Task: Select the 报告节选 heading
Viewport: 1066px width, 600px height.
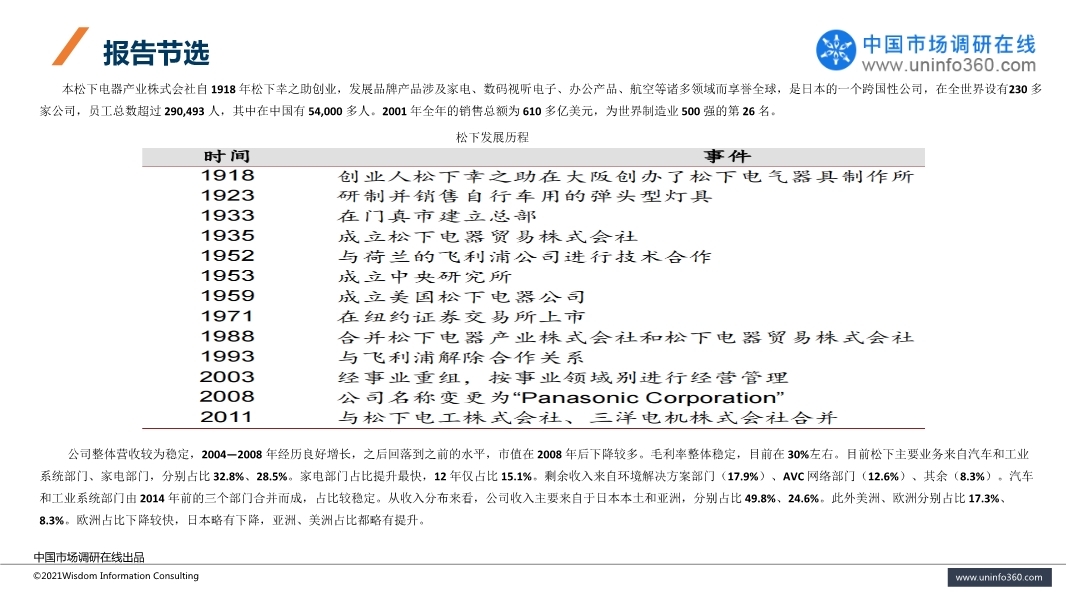Action: click(x=156, y=52)
